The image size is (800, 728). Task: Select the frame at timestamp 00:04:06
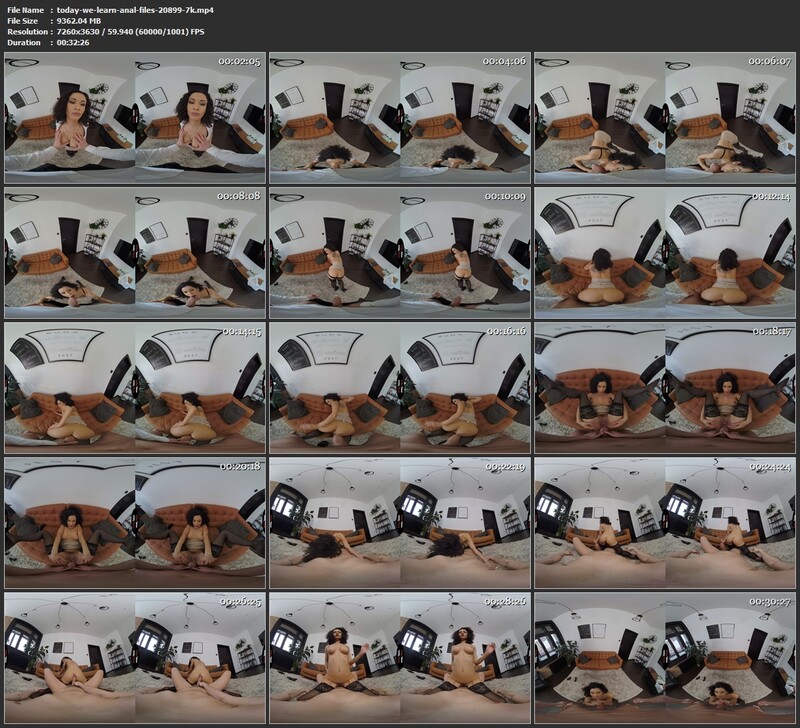click(x=400, y=117)
